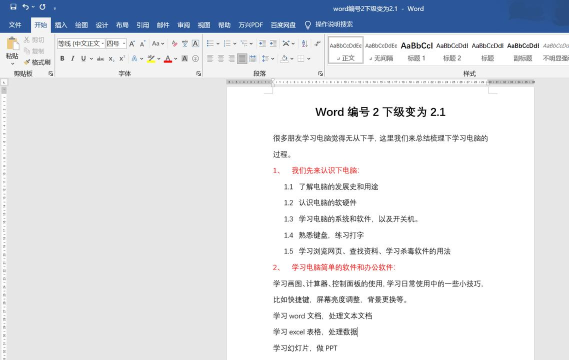Screen dimensions: 569x360
Task: Click the tab selector at ruler corner
Action: click(x=4, y=82)
